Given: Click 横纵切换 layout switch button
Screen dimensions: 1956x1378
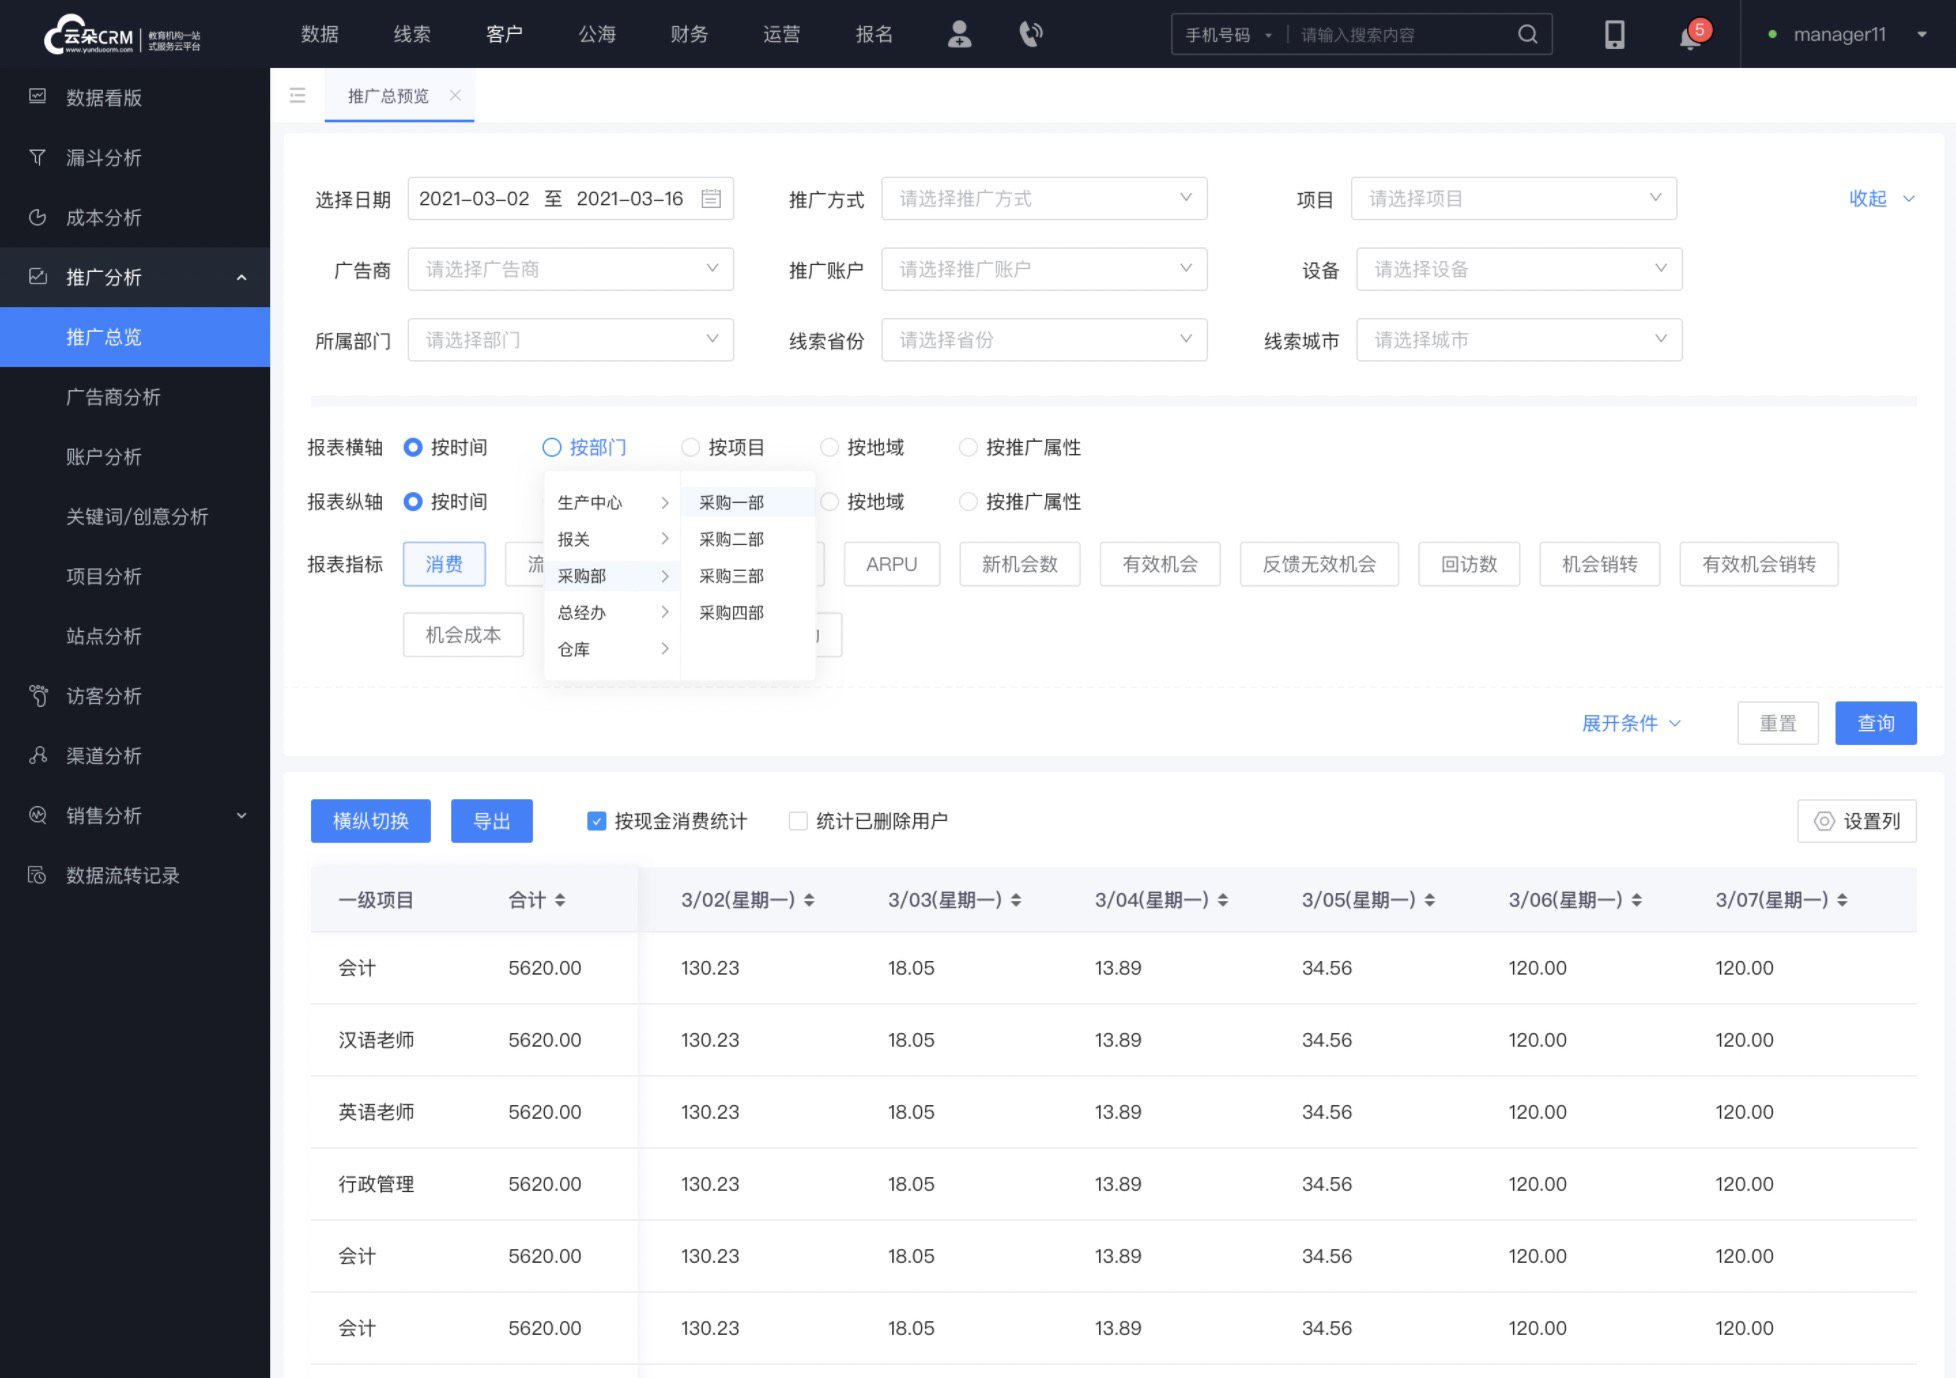Looking at the screenshot, I should [x=370, y=822].
